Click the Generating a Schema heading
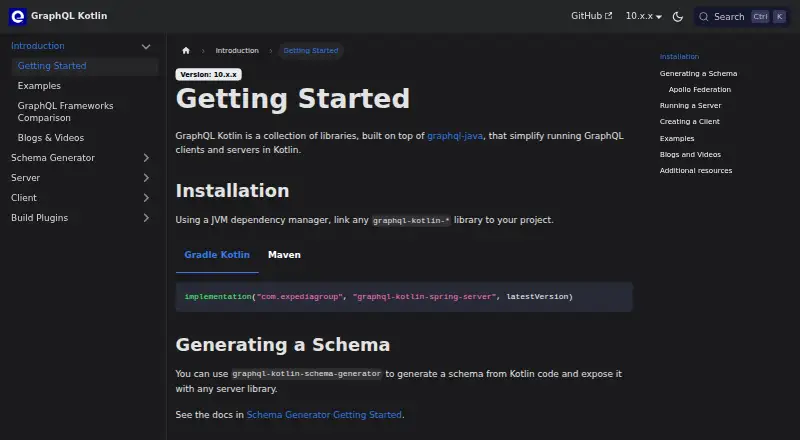 point(283,345)
